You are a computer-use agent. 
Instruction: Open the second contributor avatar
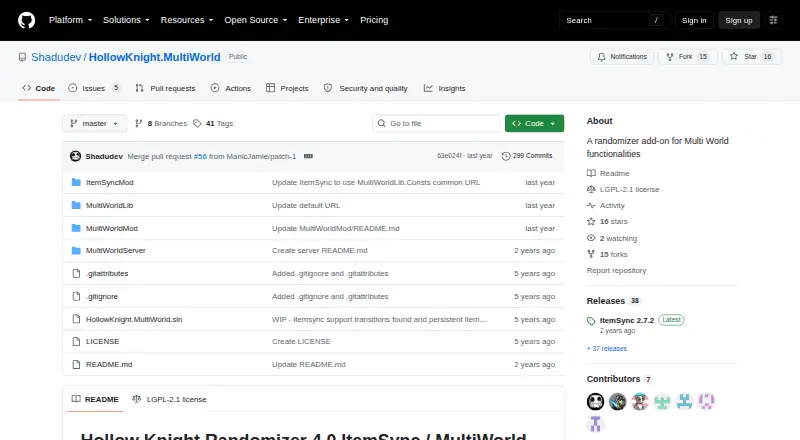point(617,402)
